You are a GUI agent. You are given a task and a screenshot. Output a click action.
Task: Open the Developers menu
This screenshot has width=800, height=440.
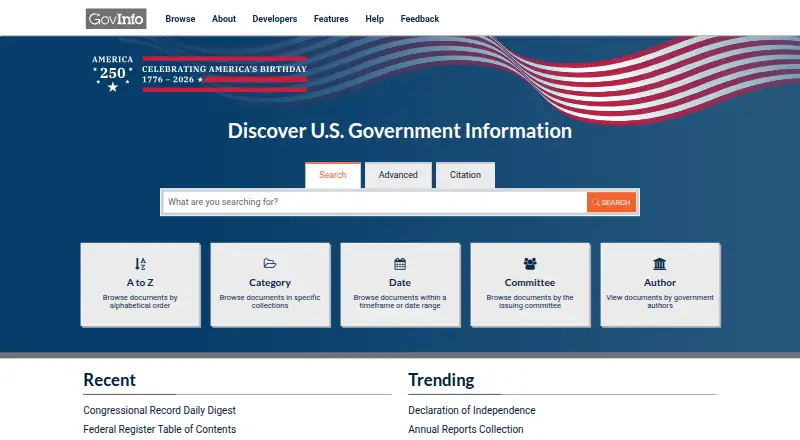274,19
